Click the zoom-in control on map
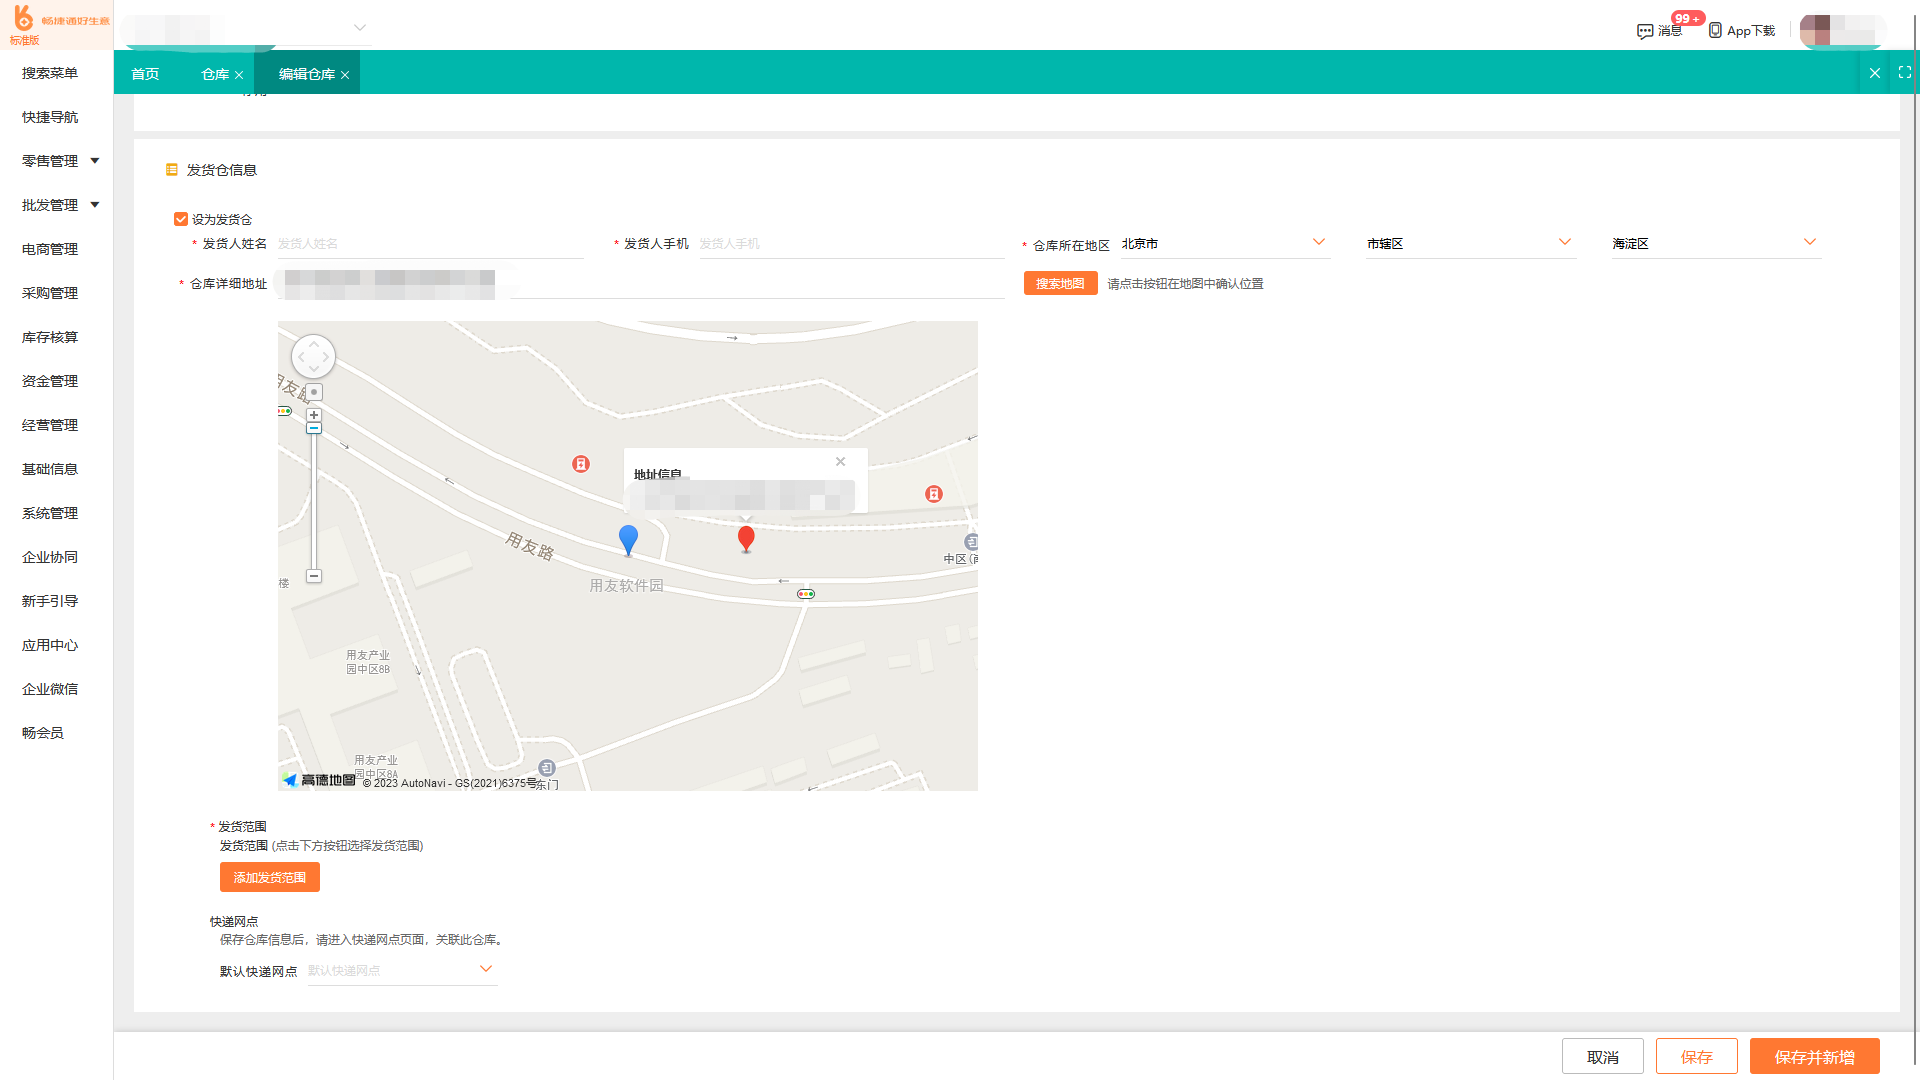1920x1080 pixels. (314, 414)
